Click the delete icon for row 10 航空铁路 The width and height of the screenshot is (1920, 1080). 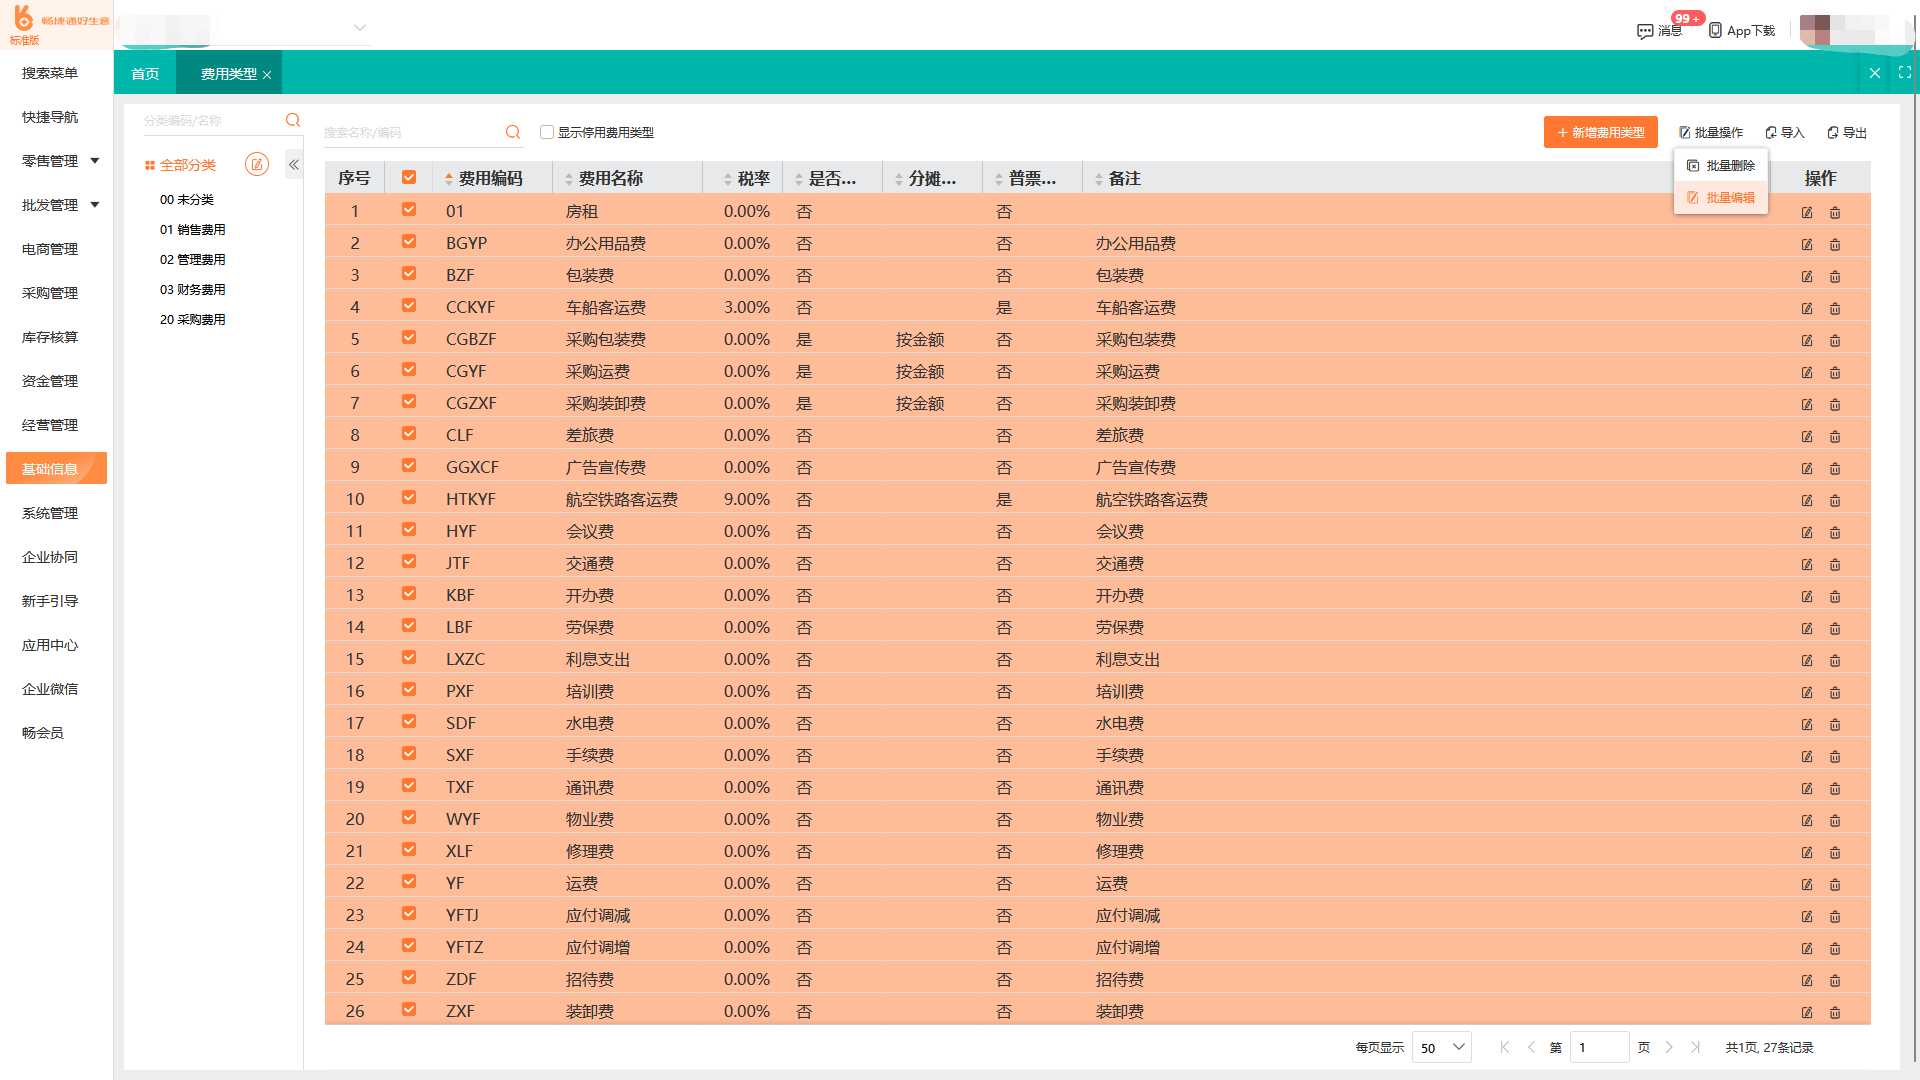1837,498
